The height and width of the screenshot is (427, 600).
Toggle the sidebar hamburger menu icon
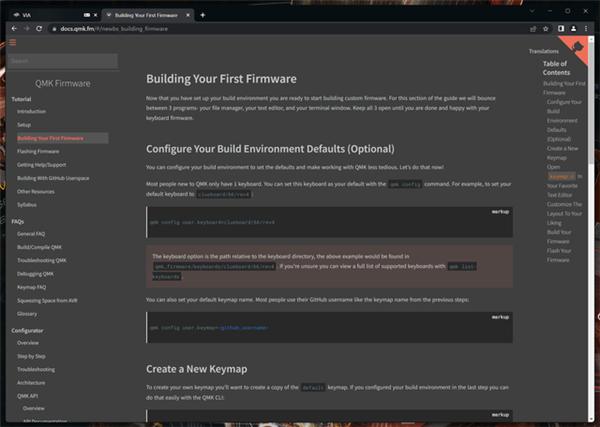[x=13, y=43]
